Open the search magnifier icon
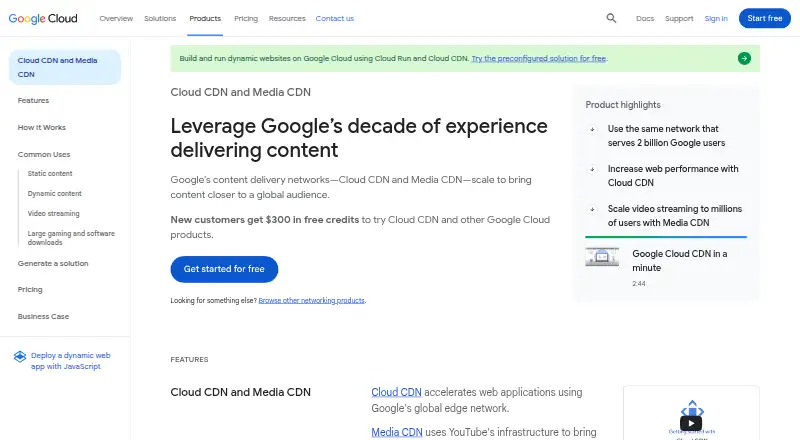Screen dimensions: 800x440 tap(611, 18)
